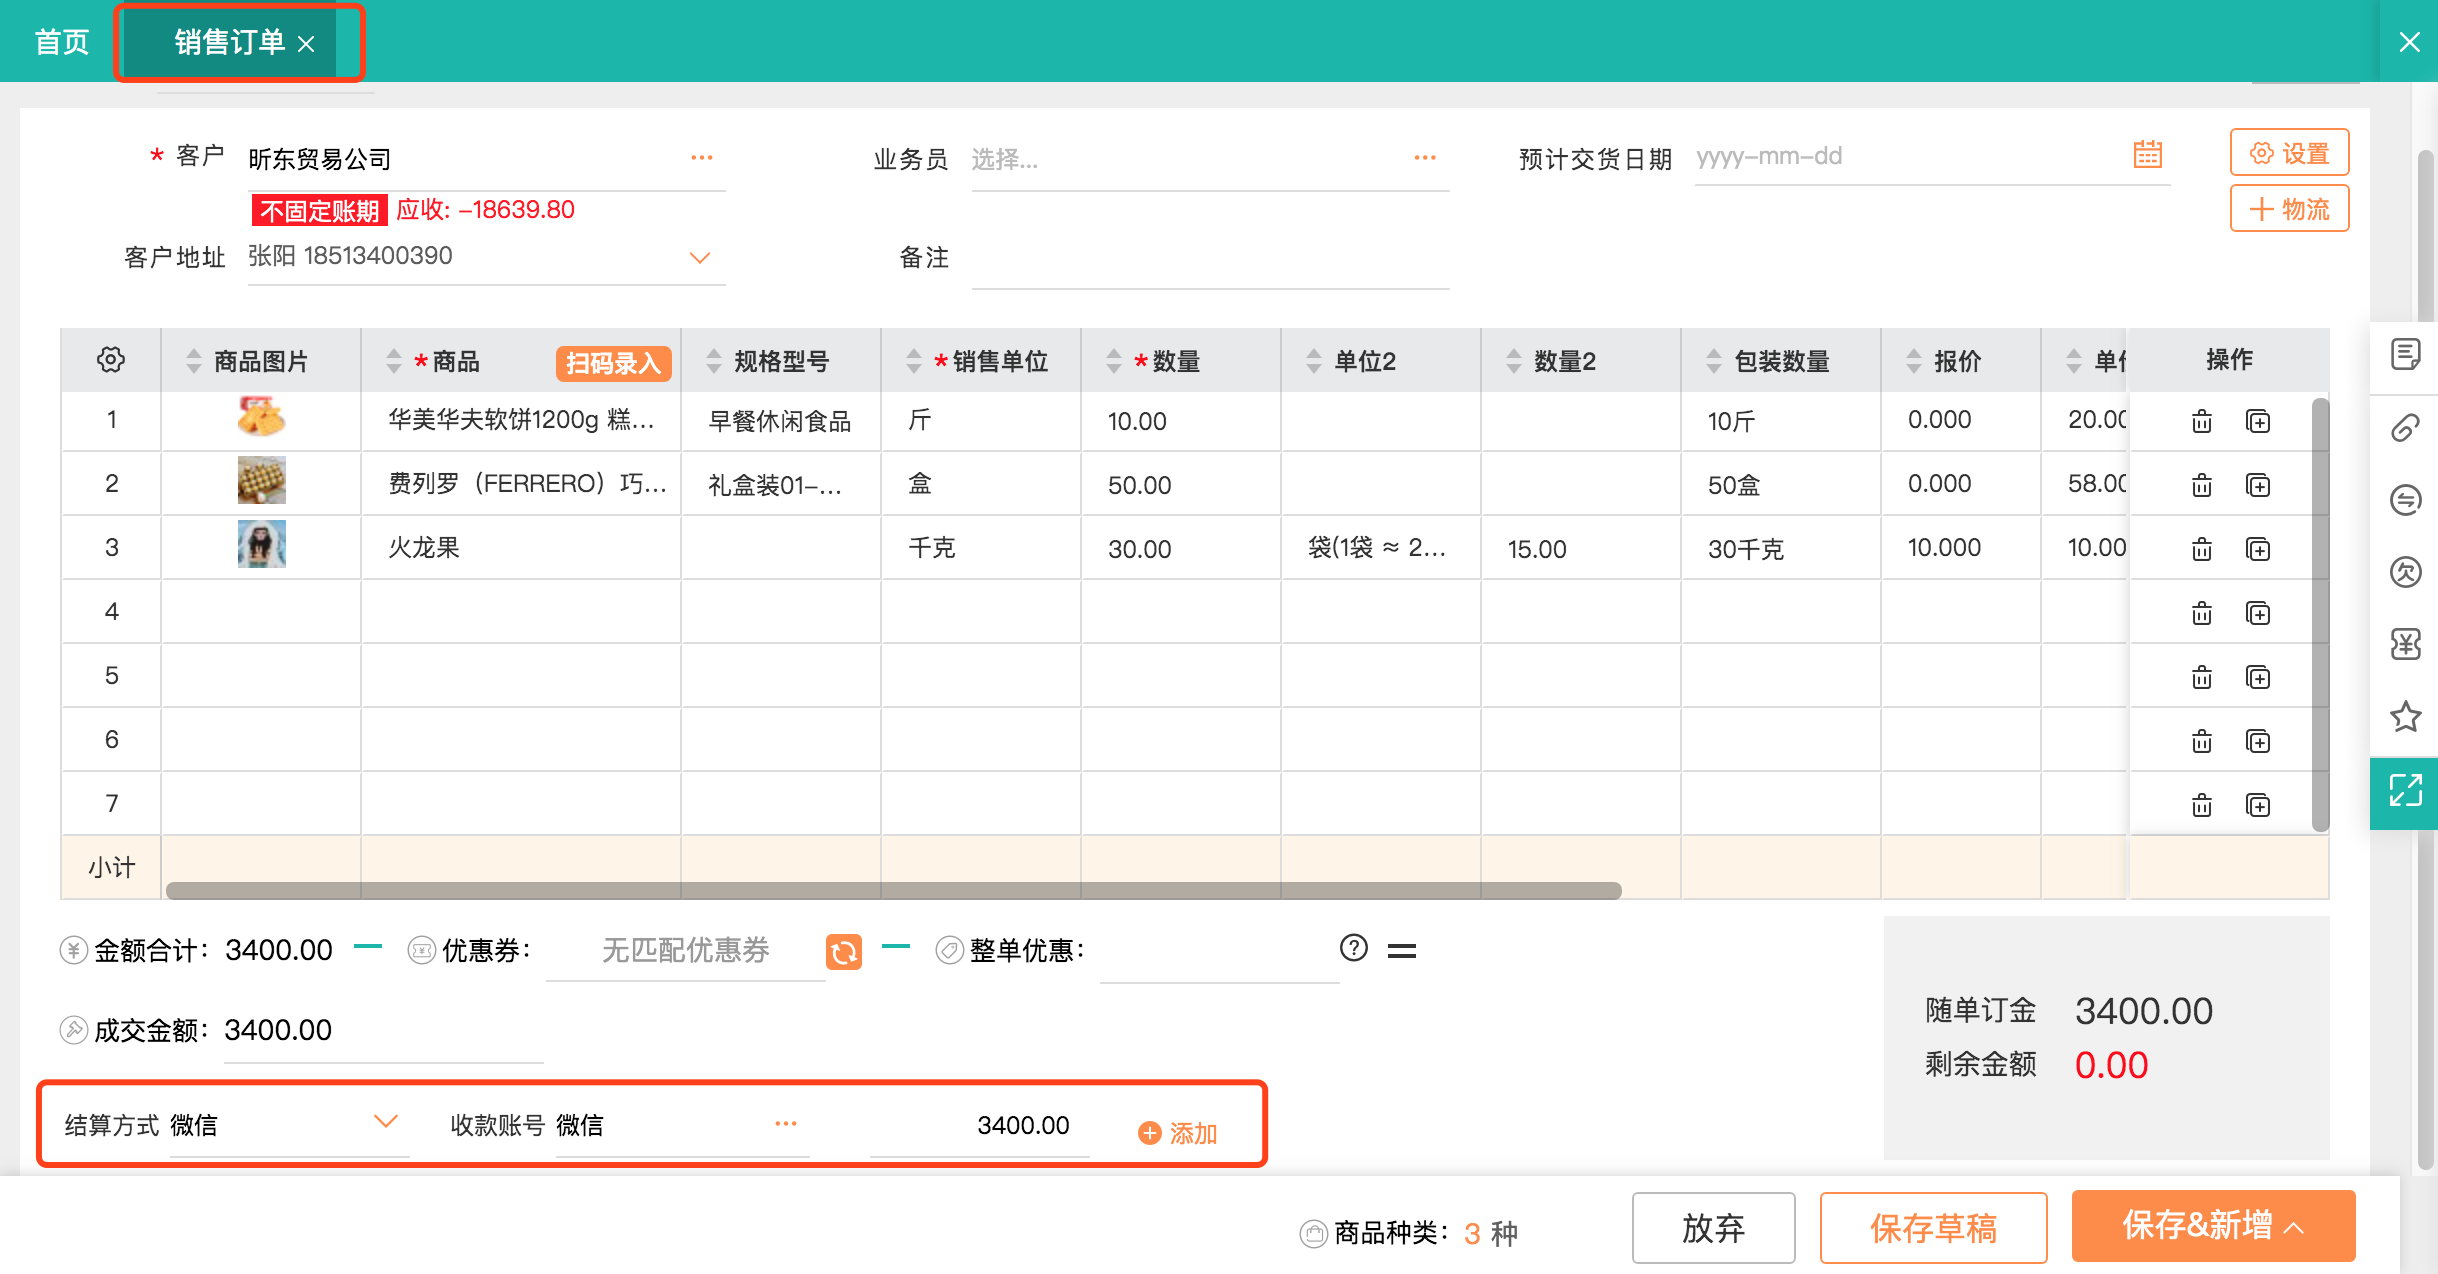Click the coupon refresh/scan icon
Image resolution: width=2438 pixels, height=1274 pixels.
click(x=840, y=950)
